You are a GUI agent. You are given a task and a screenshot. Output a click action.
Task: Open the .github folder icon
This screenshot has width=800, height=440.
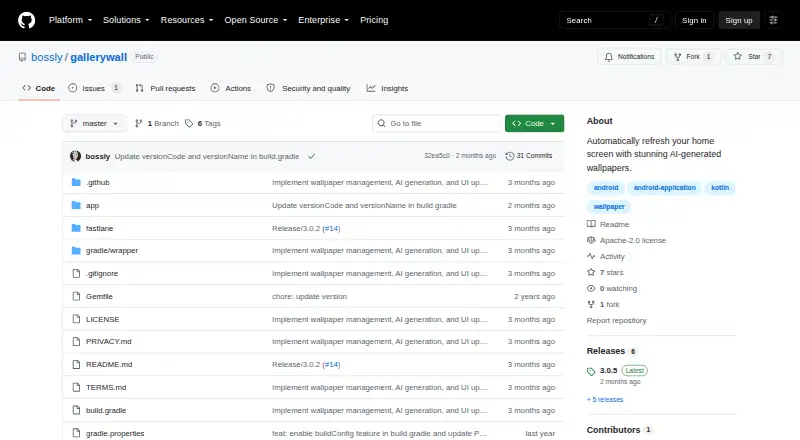tap(76, 182)
